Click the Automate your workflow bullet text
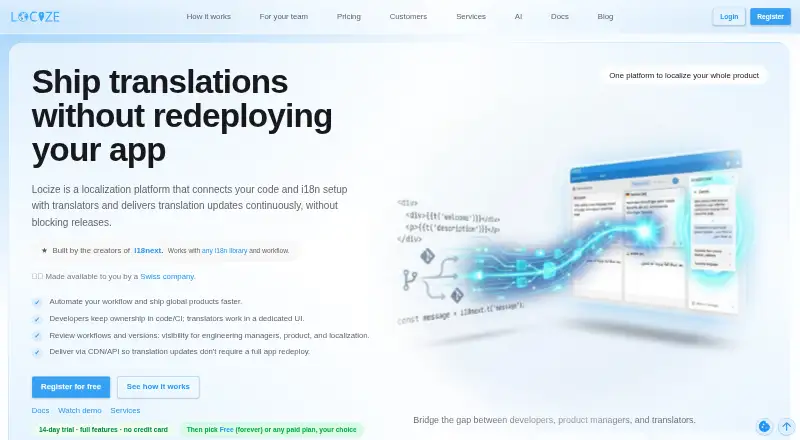Viewport: 800px width, 440px height. click(145, 302)
